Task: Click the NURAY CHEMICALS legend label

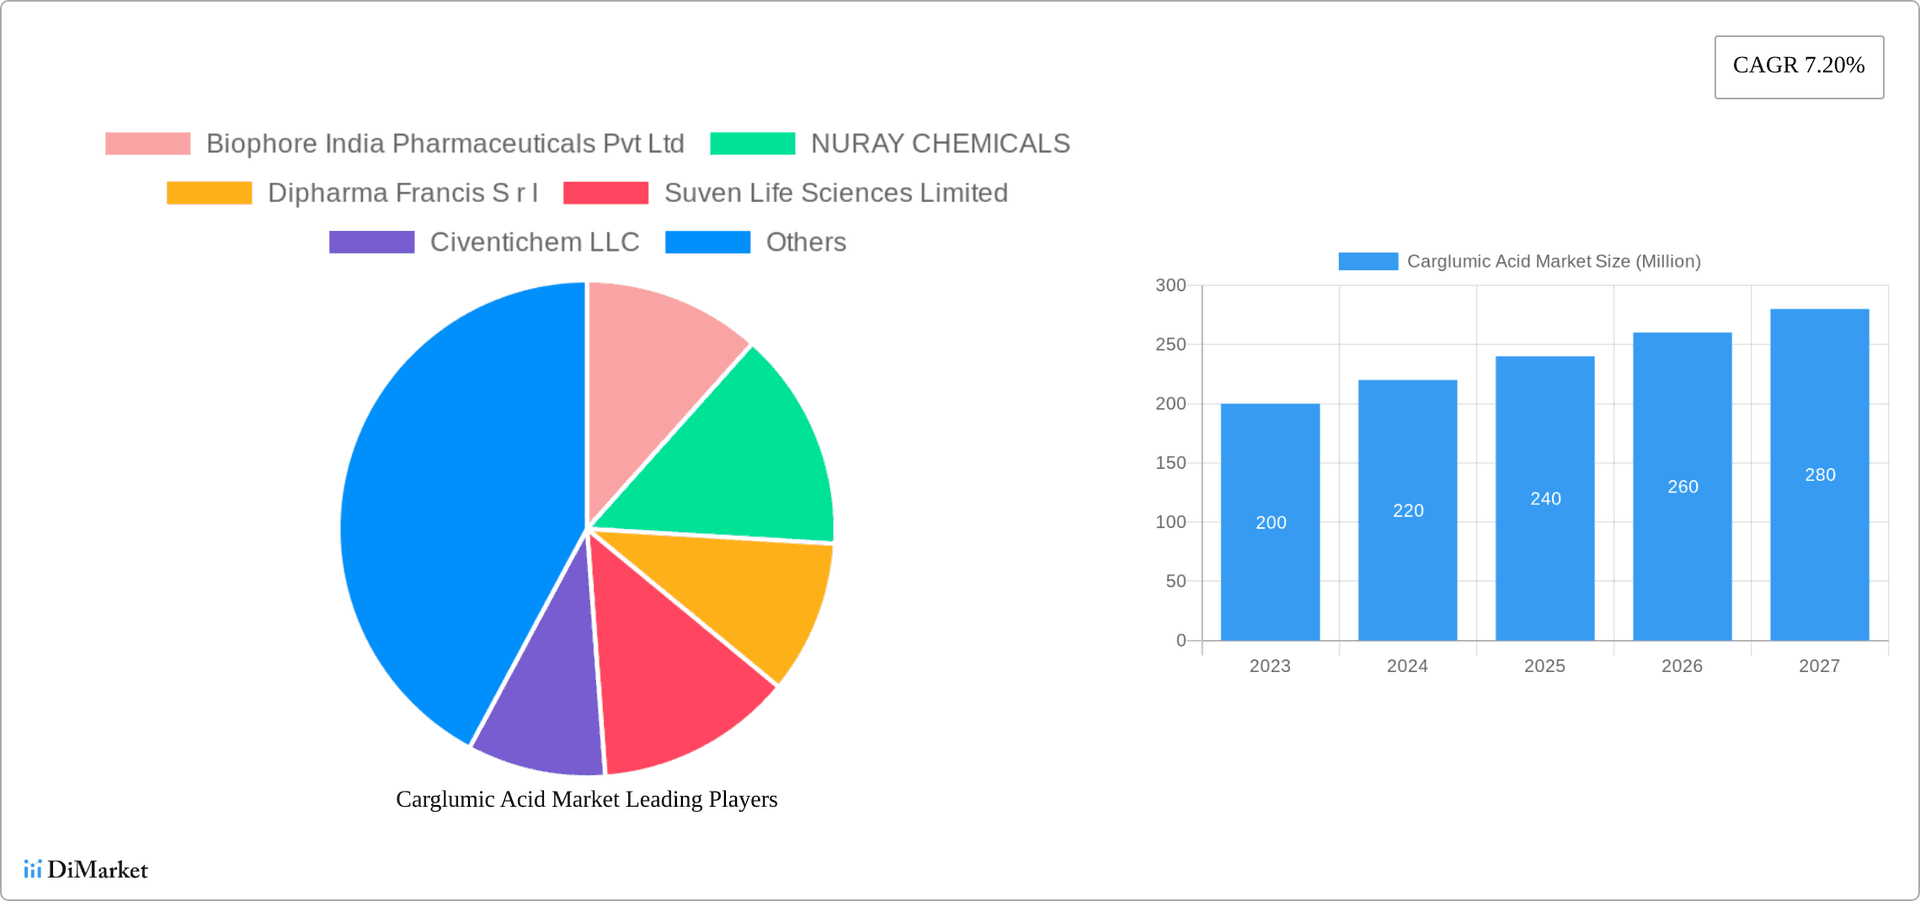Action: point(941,143)
